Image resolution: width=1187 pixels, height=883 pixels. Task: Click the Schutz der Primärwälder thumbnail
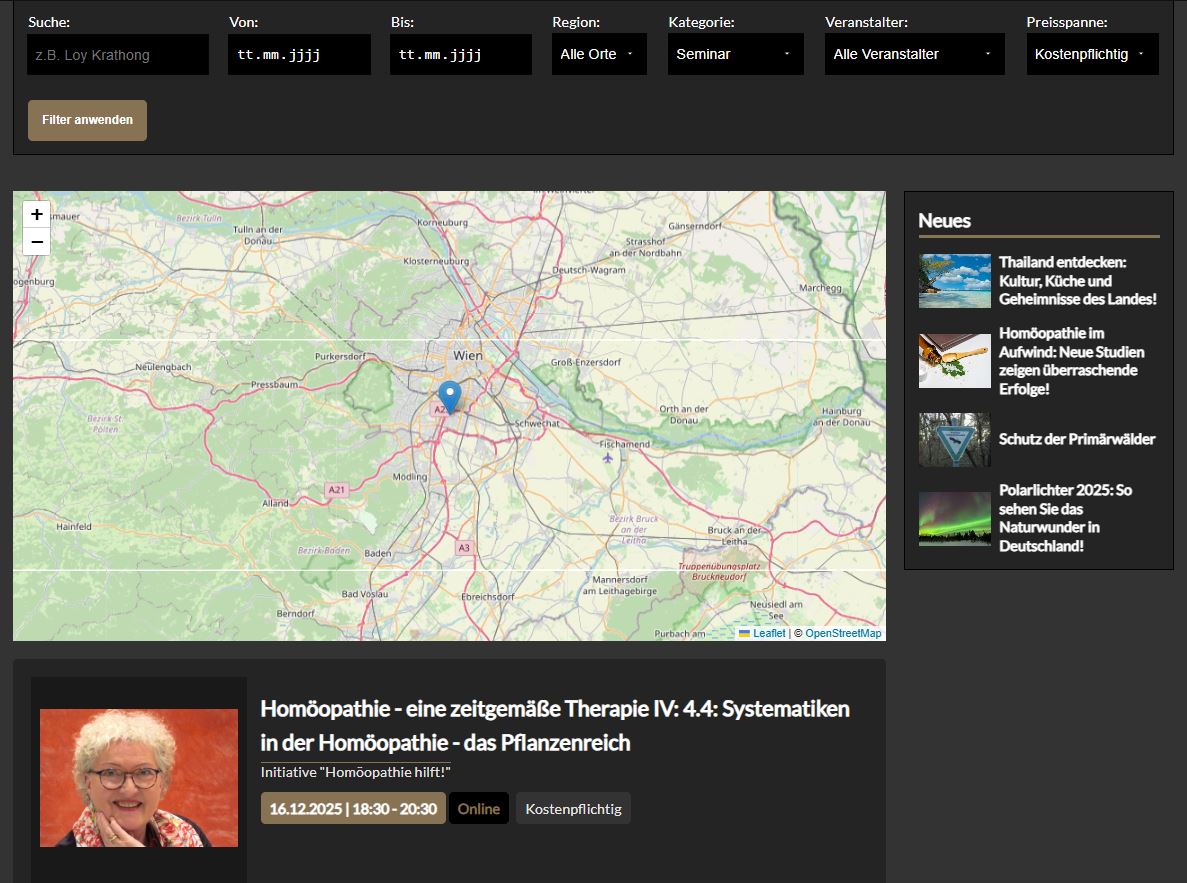point(954,439)
